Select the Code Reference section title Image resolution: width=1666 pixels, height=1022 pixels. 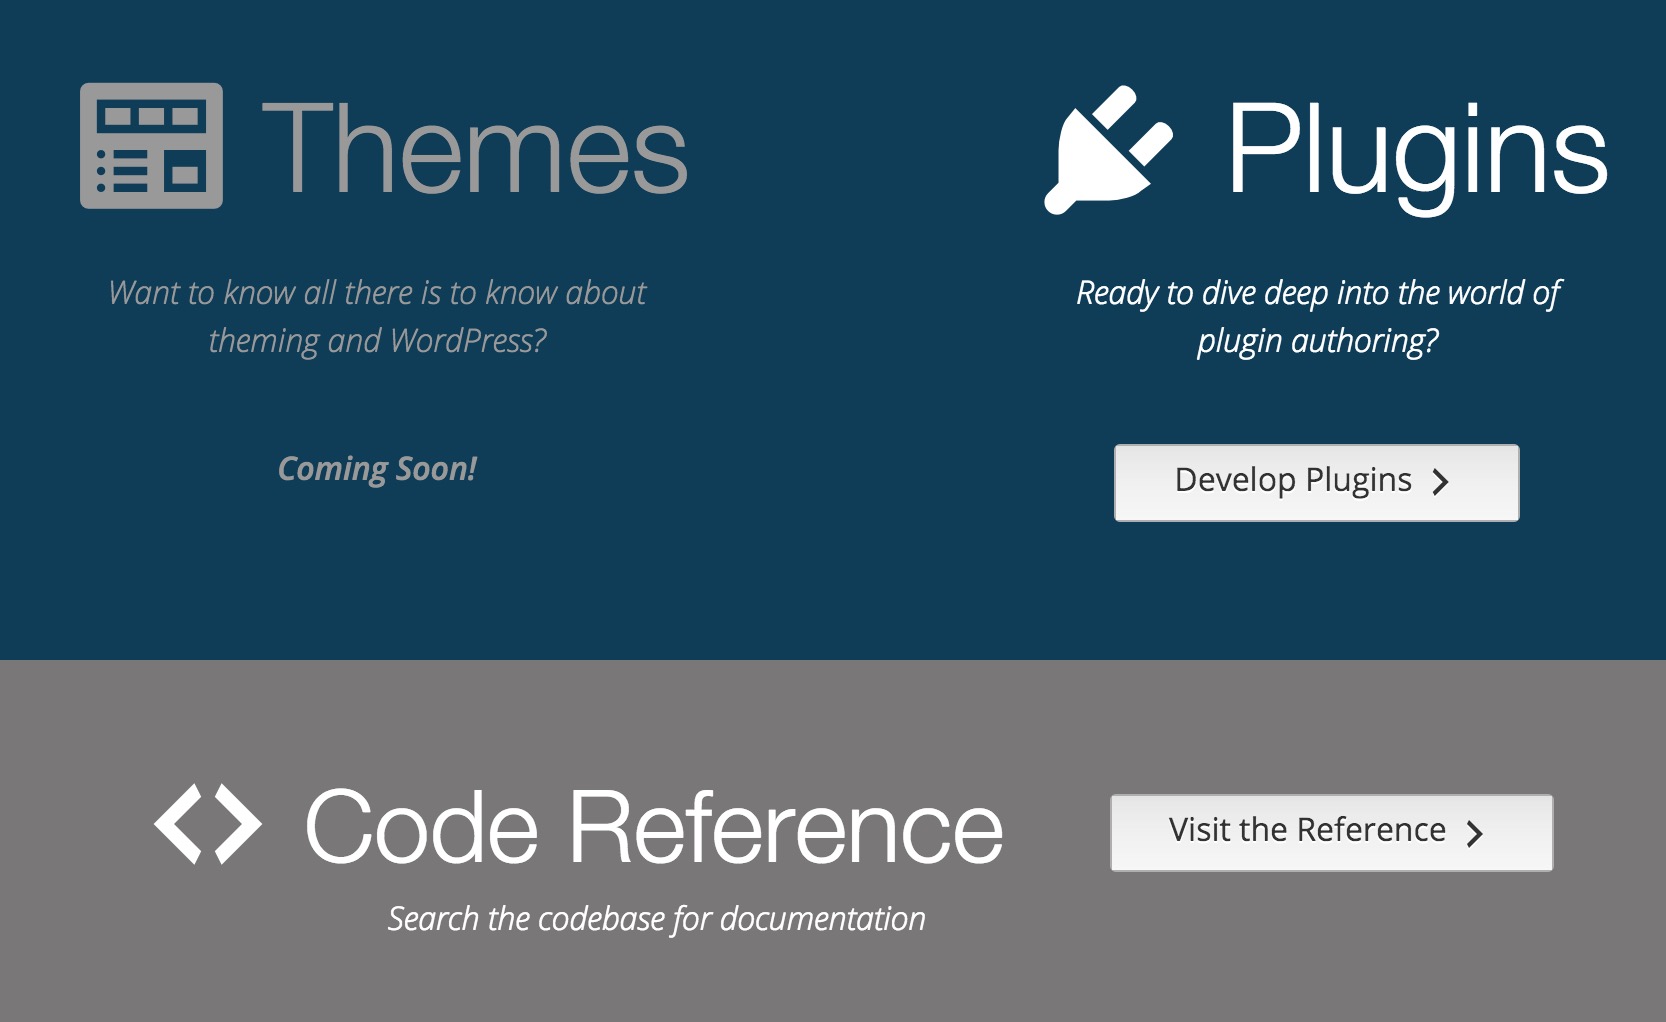[655, 825]
